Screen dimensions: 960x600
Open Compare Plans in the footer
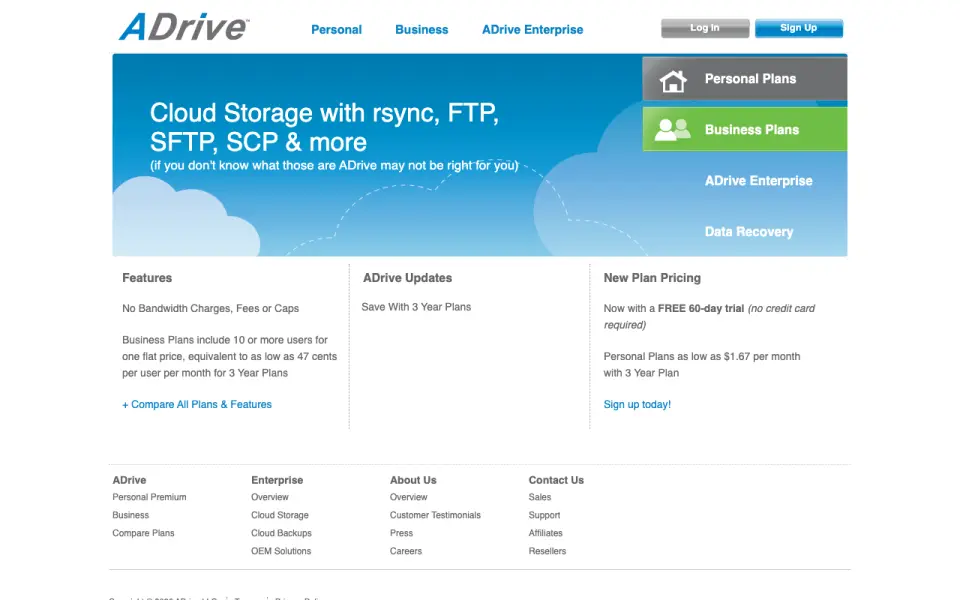143,533
